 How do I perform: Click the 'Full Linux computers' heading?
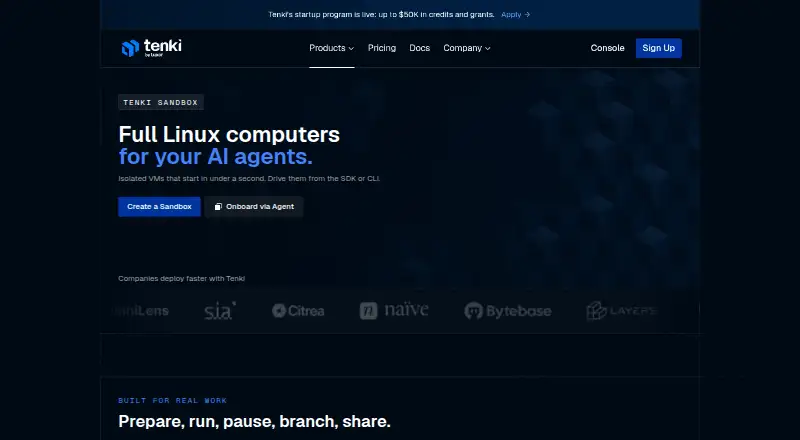229,135
